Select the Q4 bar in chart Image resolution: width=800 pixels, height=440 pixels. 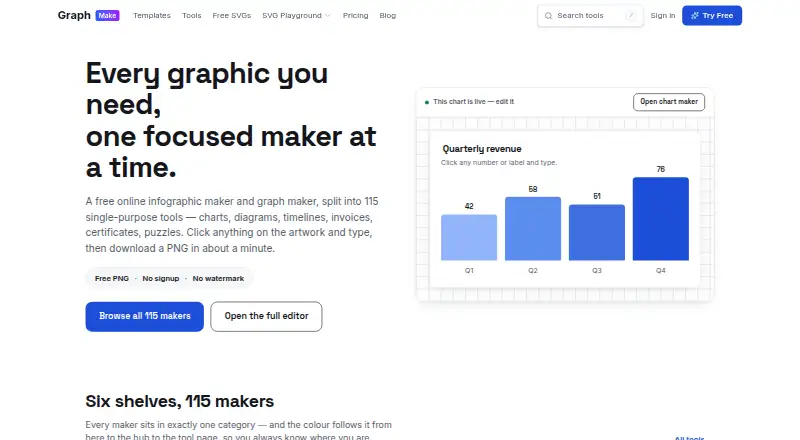pos(661,219)
